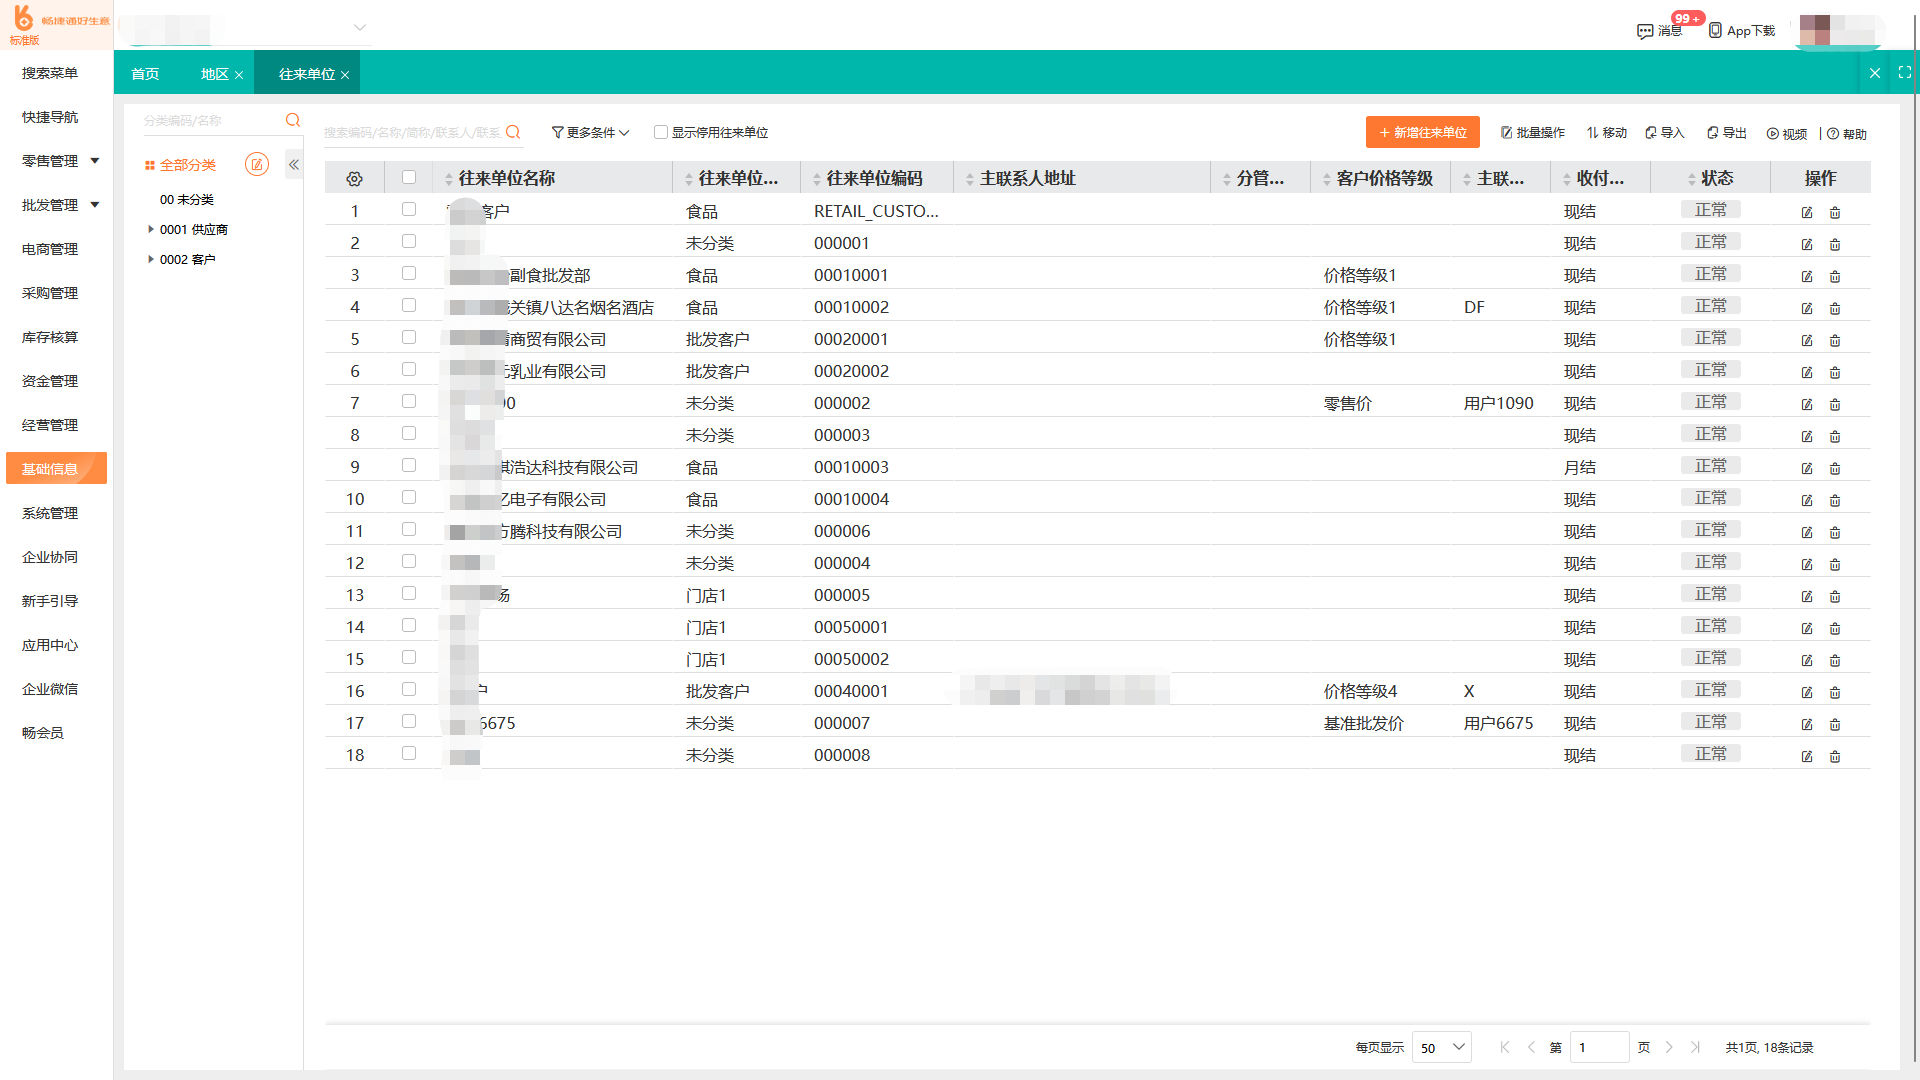Click the 视频 help icon
1920x1080 pixels.
(x=1788, y=131)
